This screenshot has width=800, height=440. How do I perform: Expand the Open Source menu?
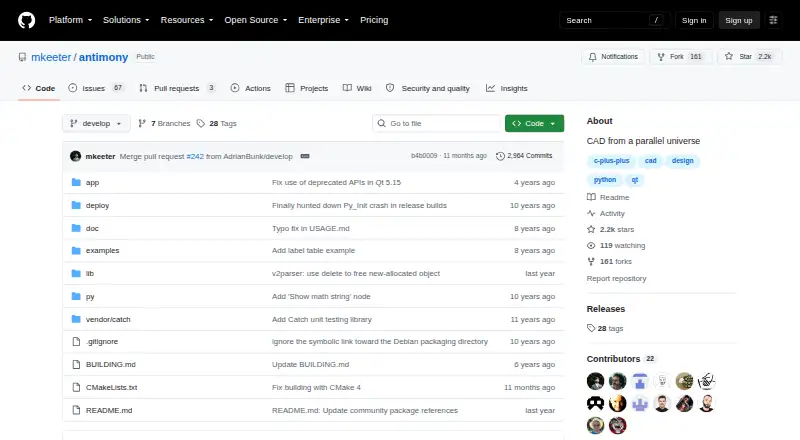(x=256, y=20)
